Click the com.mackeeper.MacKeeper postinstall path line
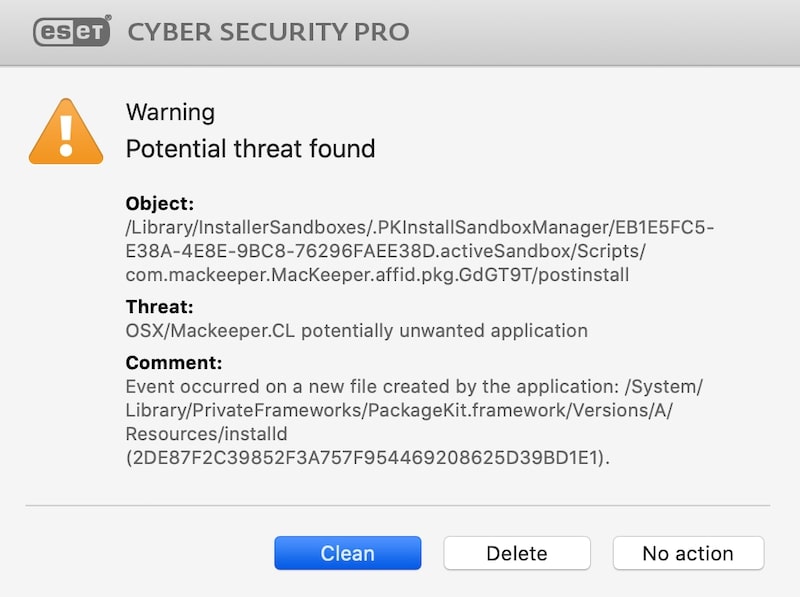Image resolution: width=800 pixels, height=597 pixels. click(377, 275)
